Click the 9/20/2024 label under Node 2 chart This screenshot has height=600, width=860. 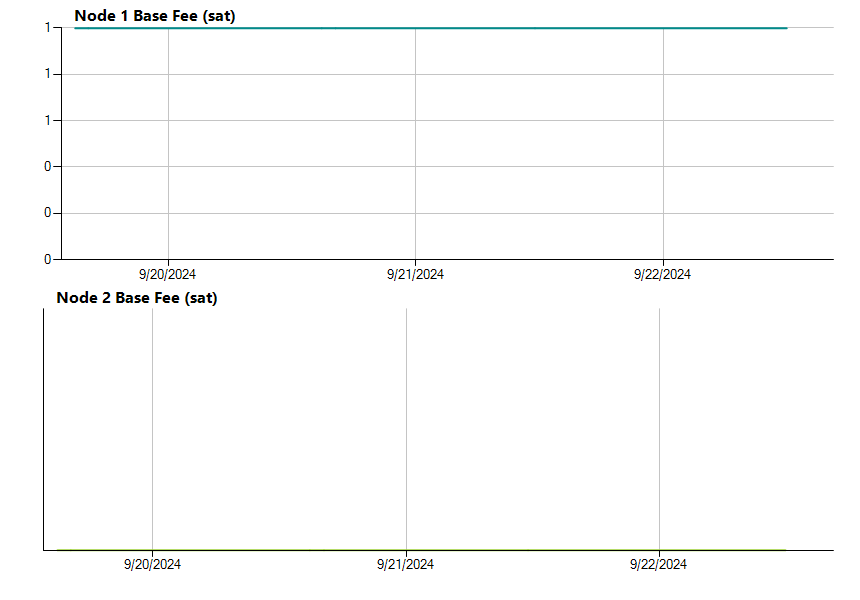coord(152,565)
